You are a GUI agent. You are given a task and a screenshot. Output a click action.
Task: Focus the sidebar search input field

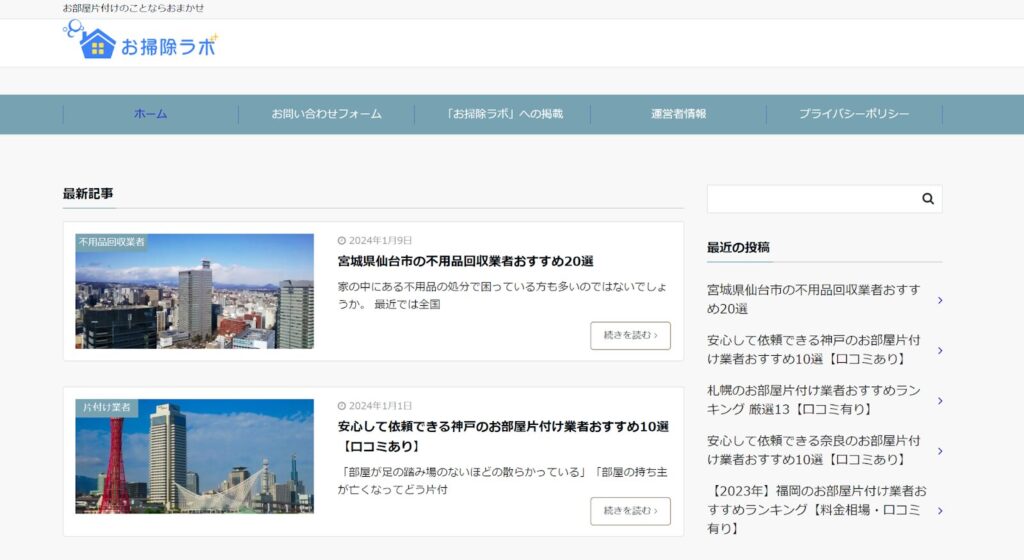[810, 199]
